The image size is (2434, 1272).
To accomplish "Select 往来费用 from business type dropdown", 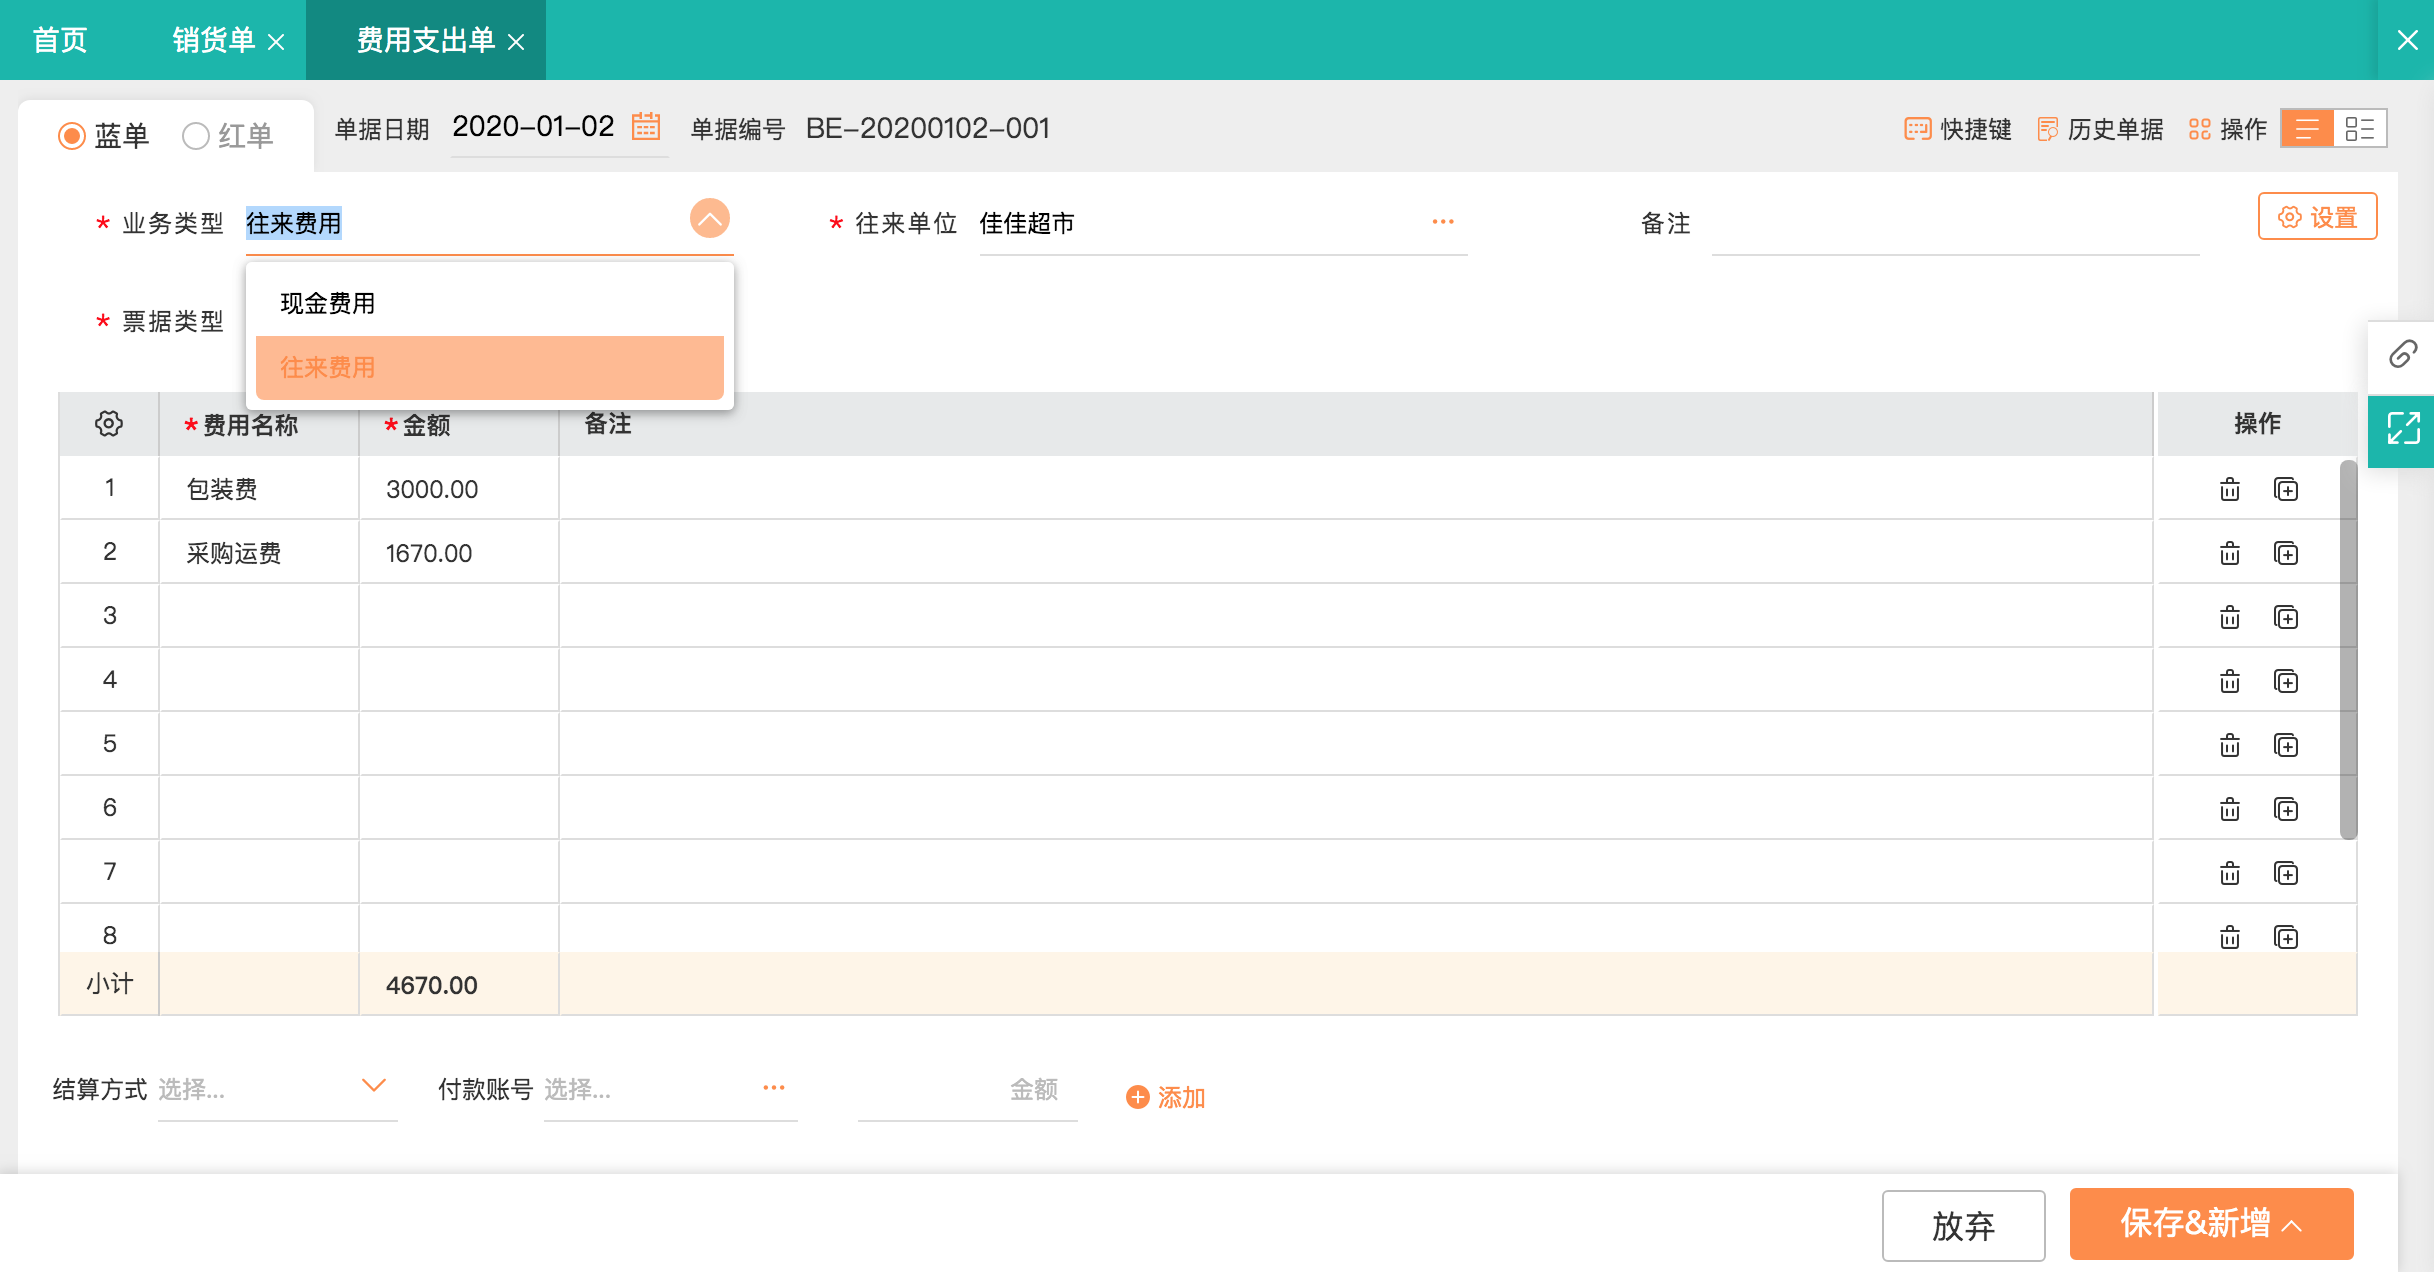I will (488, 367).
